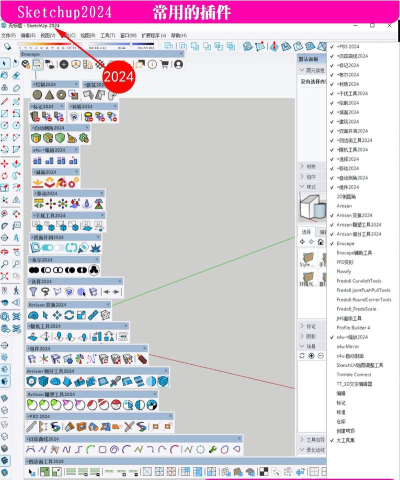Enable Fredo6 RoundCornerTools toolbar
This screenshot has height=480, width=400.
(364, 299)
